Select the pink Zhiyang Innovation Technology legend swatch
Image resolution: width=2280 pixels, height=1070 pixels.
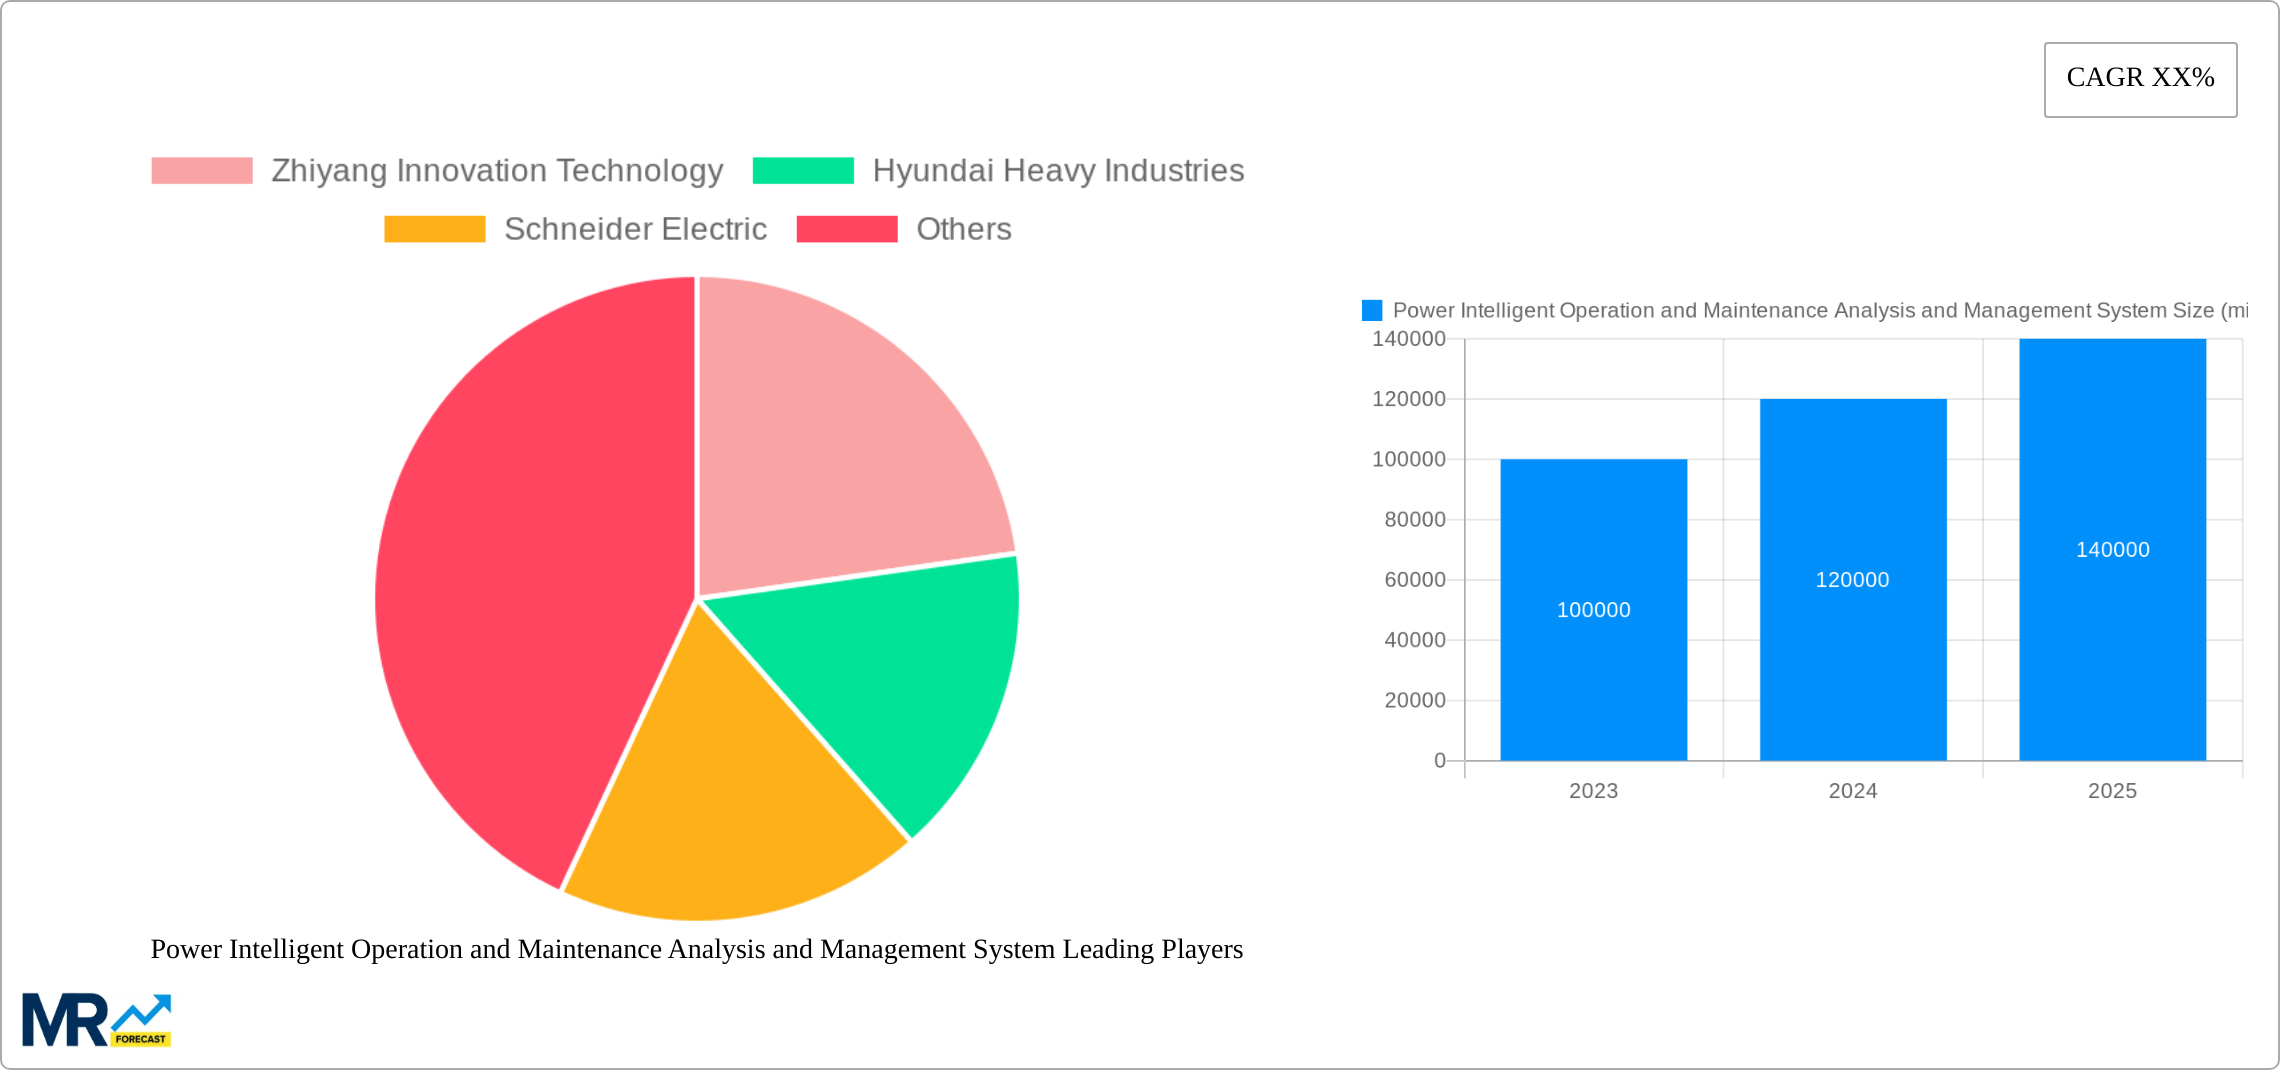pos(200,169)
